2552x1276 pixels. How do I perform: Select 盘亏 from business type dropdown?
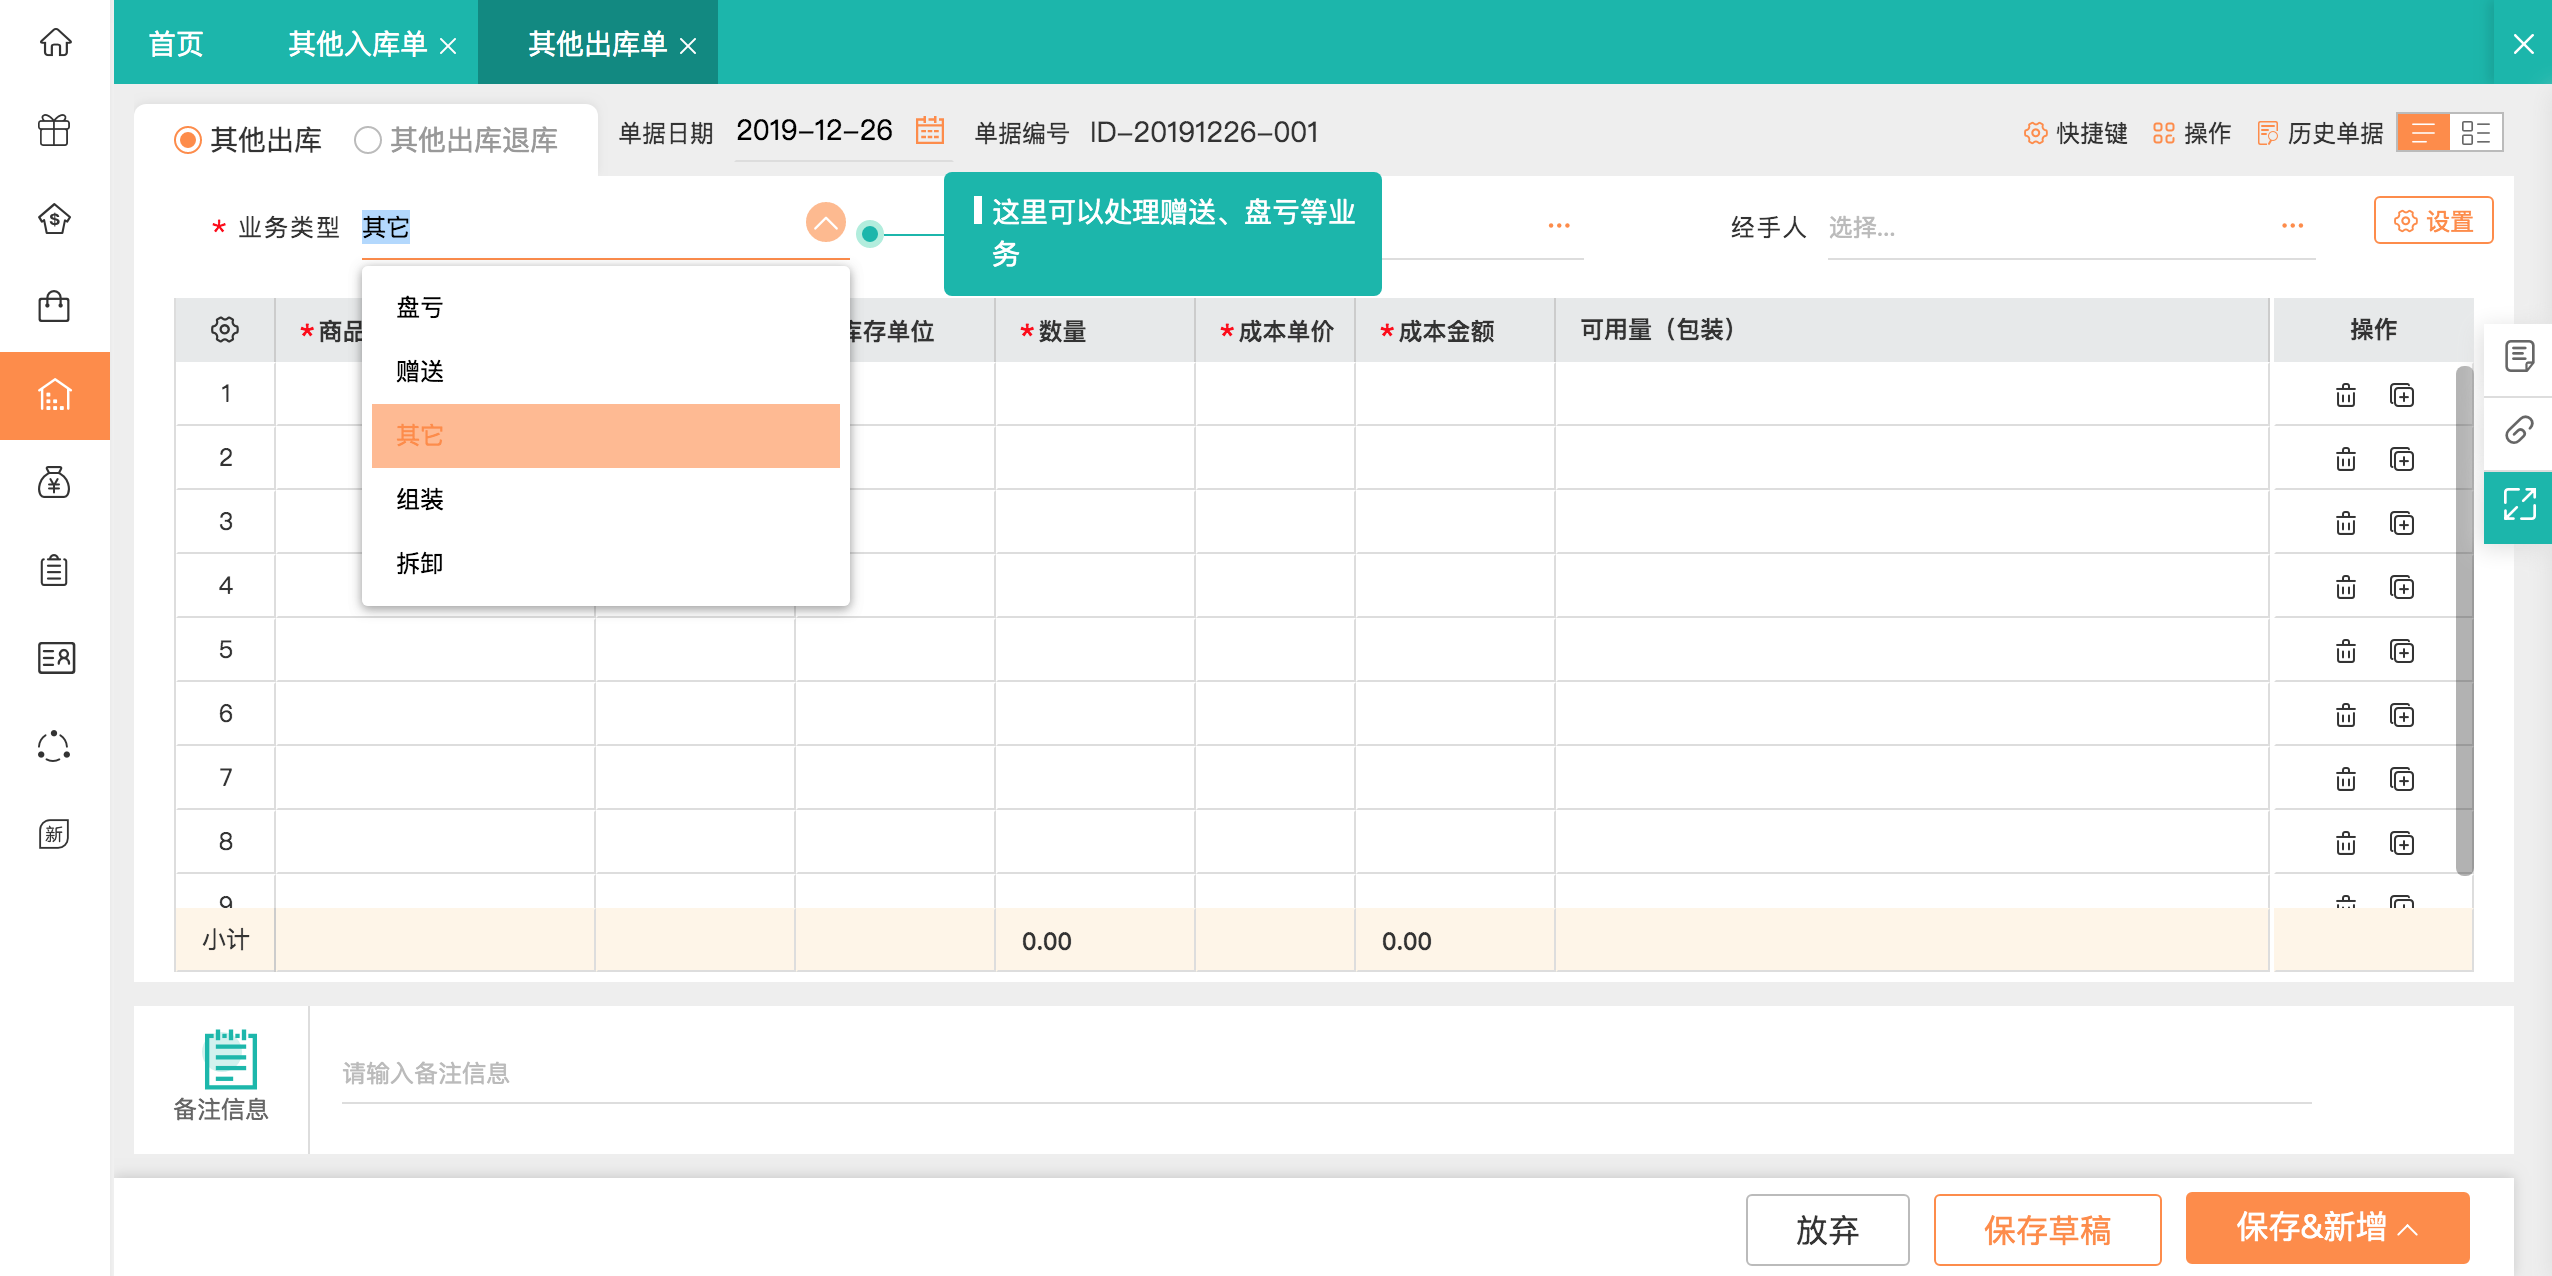tap(420, 308)
